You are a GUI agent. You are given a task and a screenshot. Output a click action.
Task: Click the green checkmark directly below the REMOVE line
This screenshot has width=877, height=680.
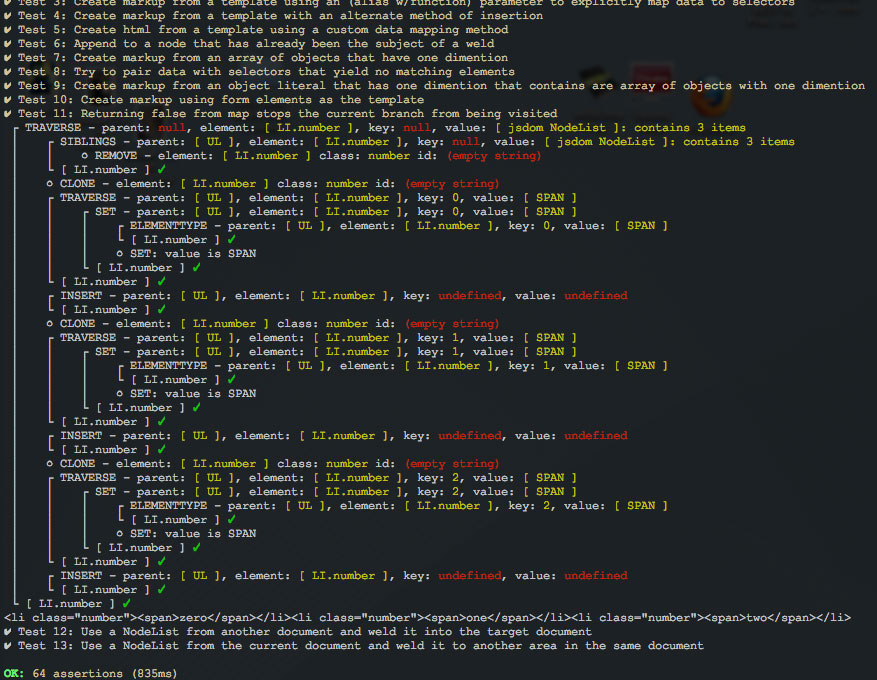(x=161, y=170)
